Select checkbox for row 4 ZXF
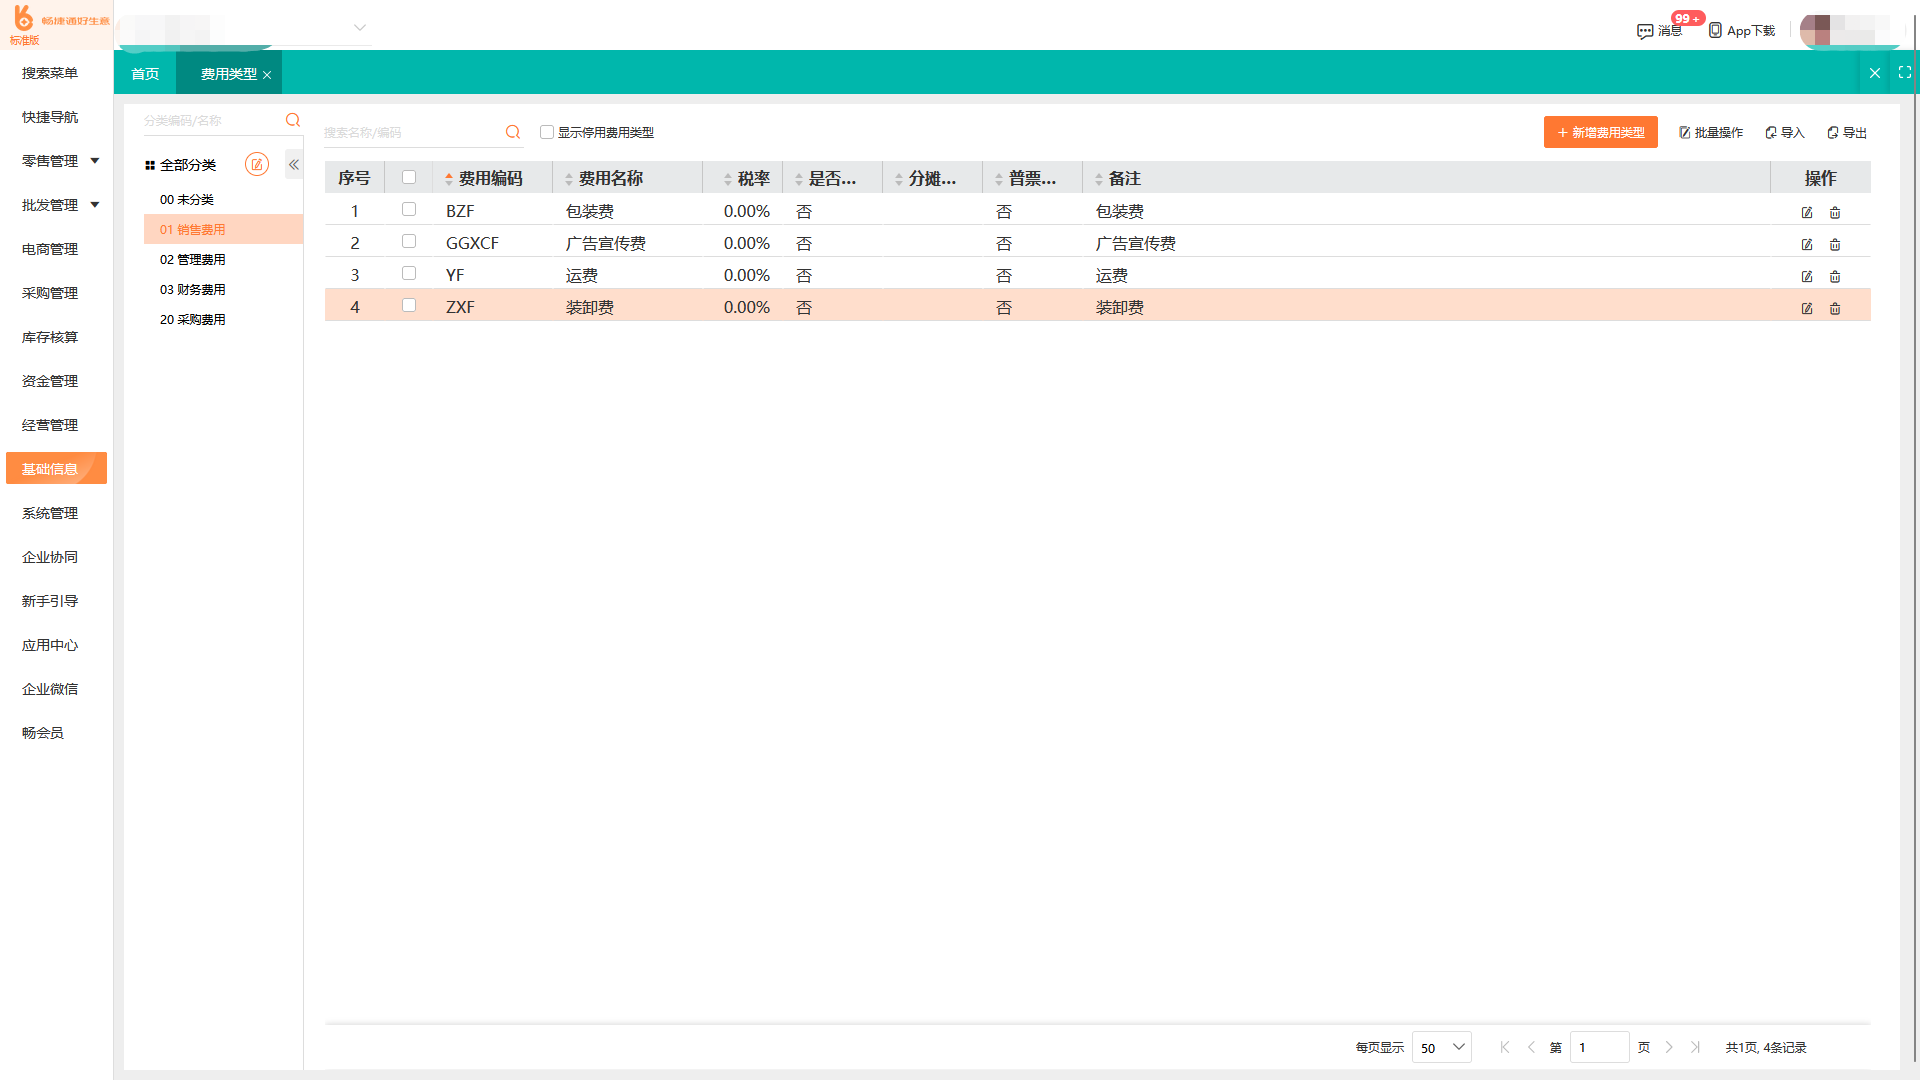Image resolution: width=1920 pixels, height=1080 pixels. tap(407, 306)
